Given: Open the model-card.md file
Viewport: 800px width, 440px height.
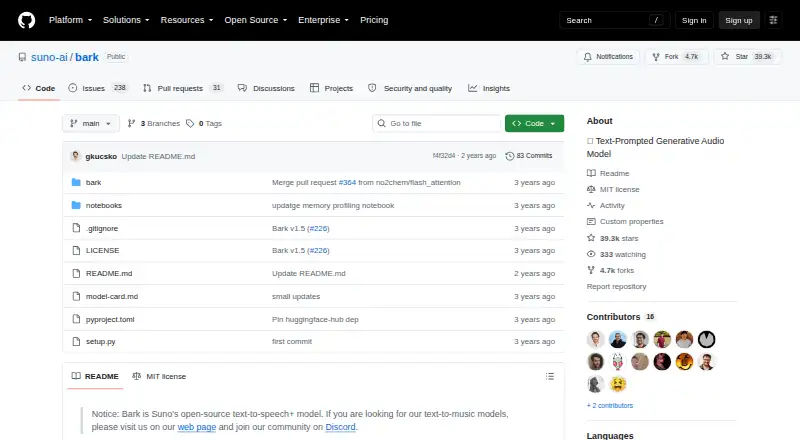Looking at the screenshot, I should click(x=112, y=297).
